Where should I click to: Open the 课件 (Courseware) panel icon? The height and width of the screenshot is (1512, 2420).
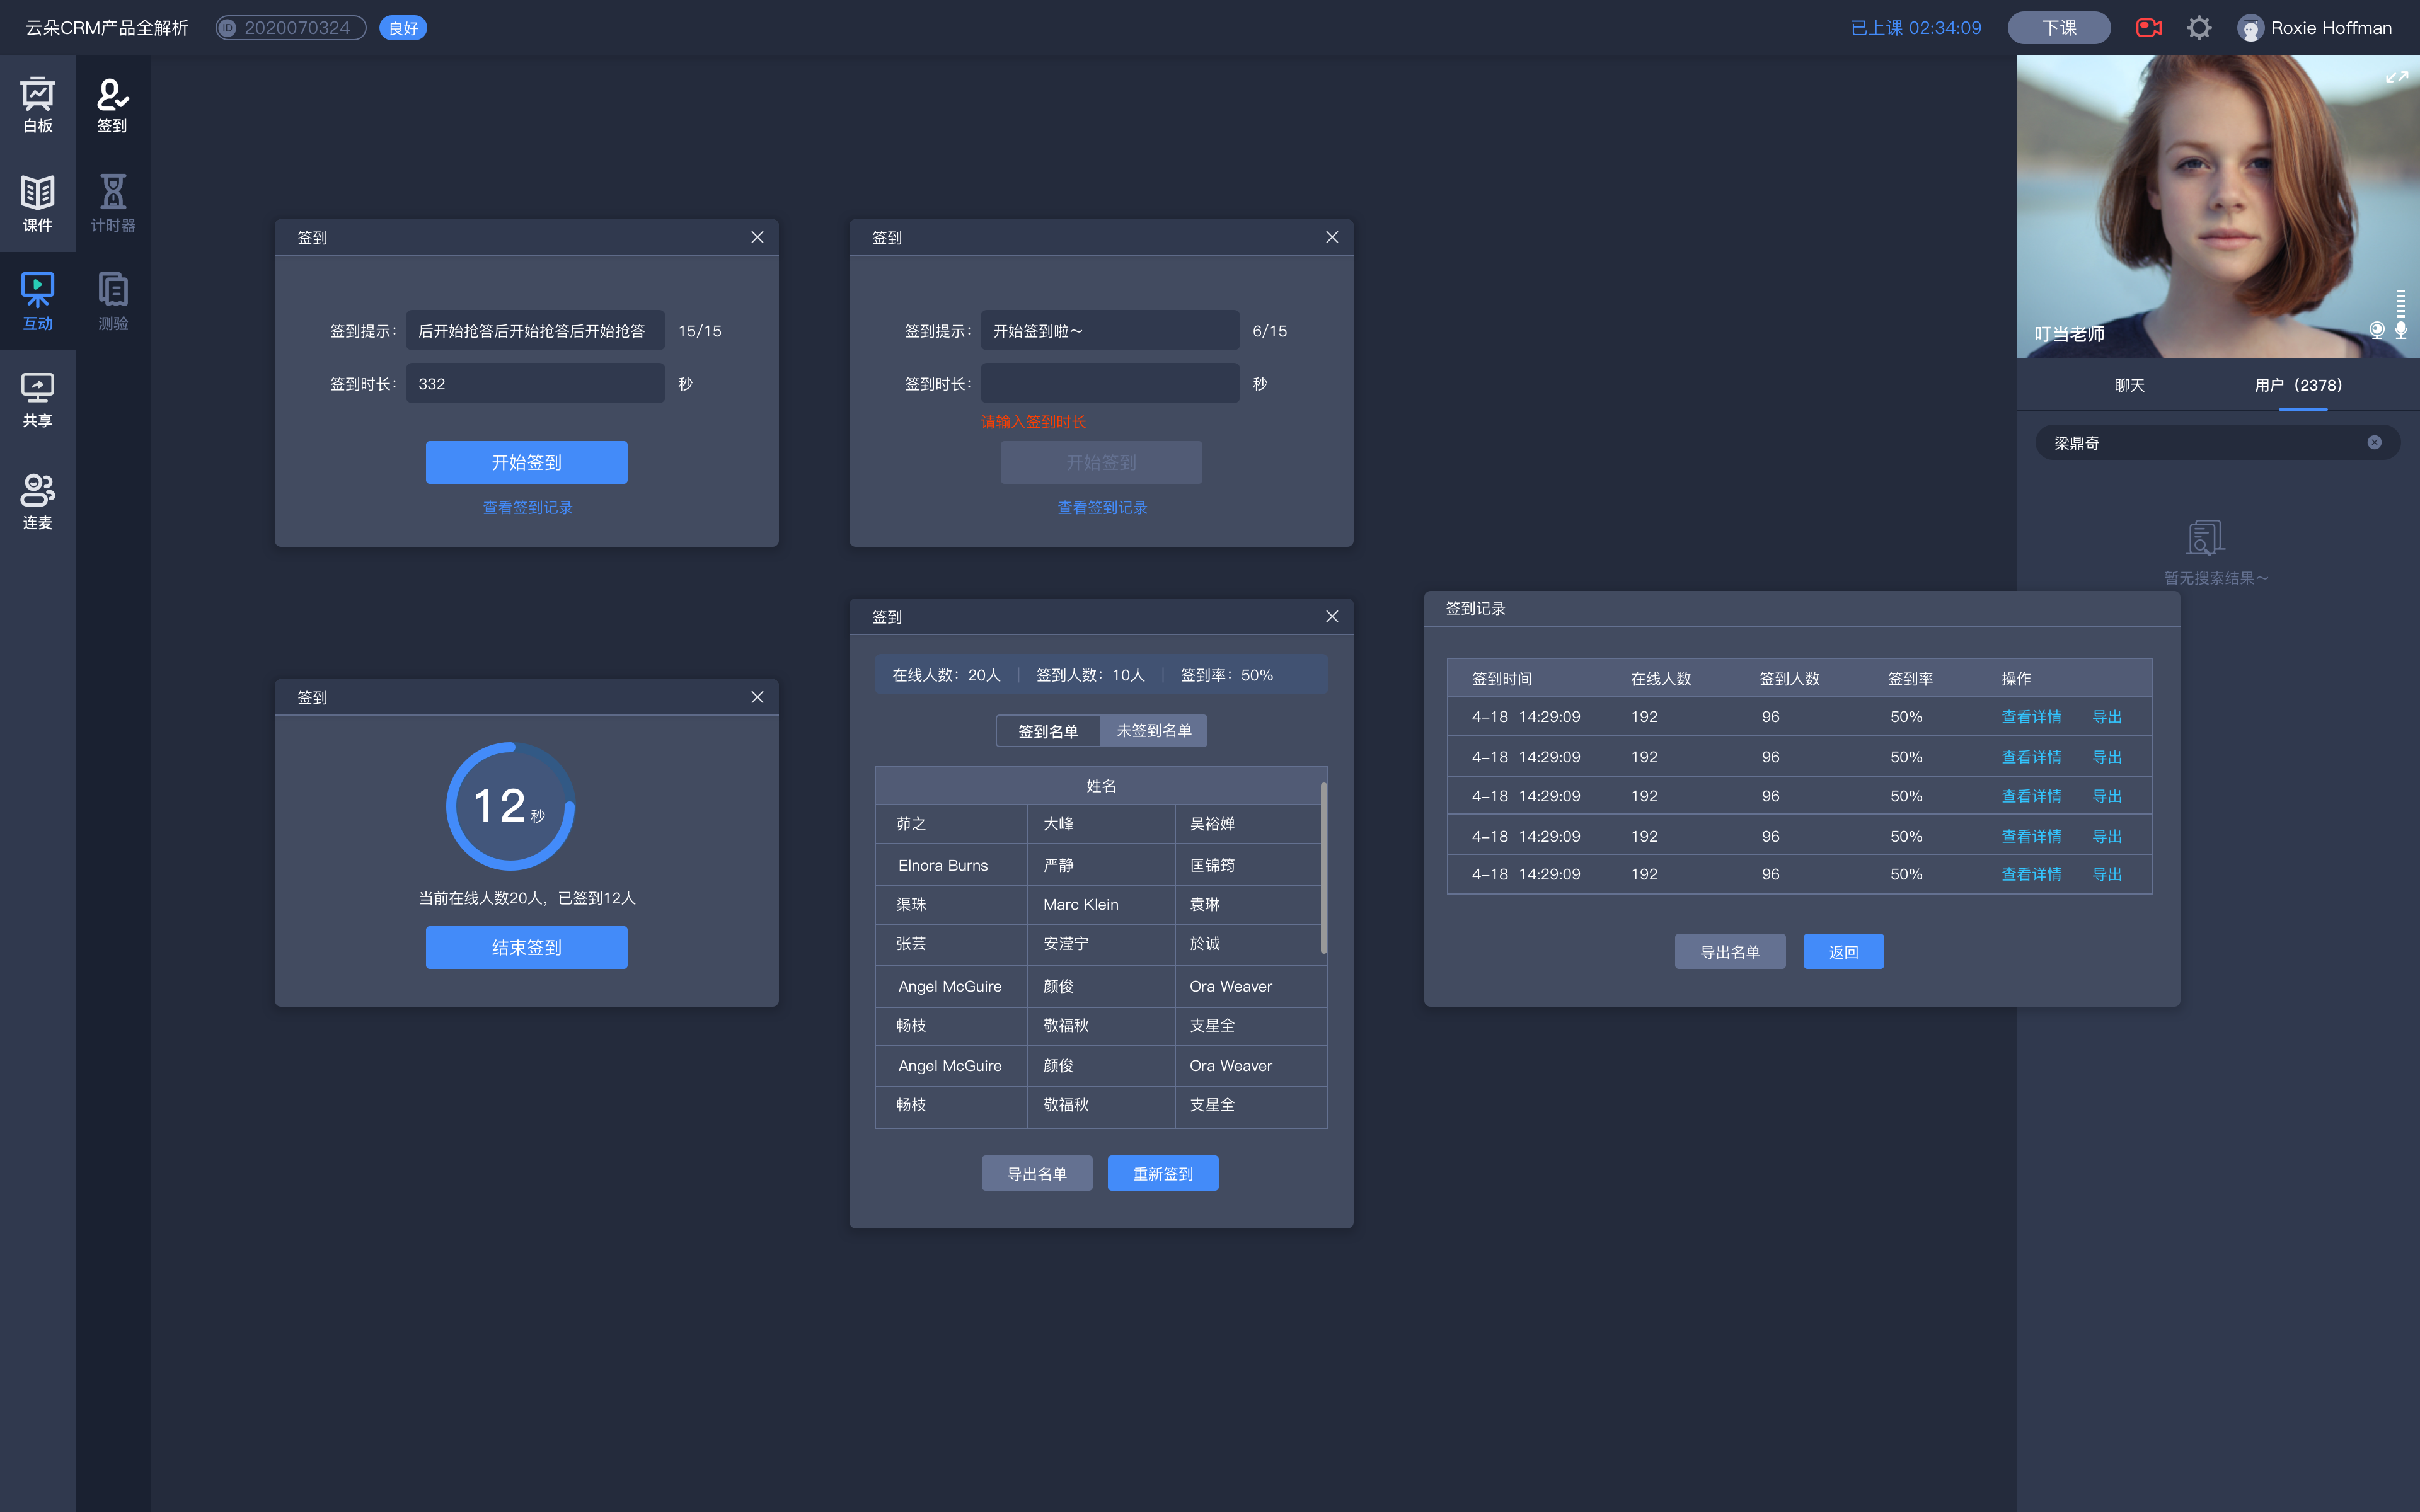point(38,200)
